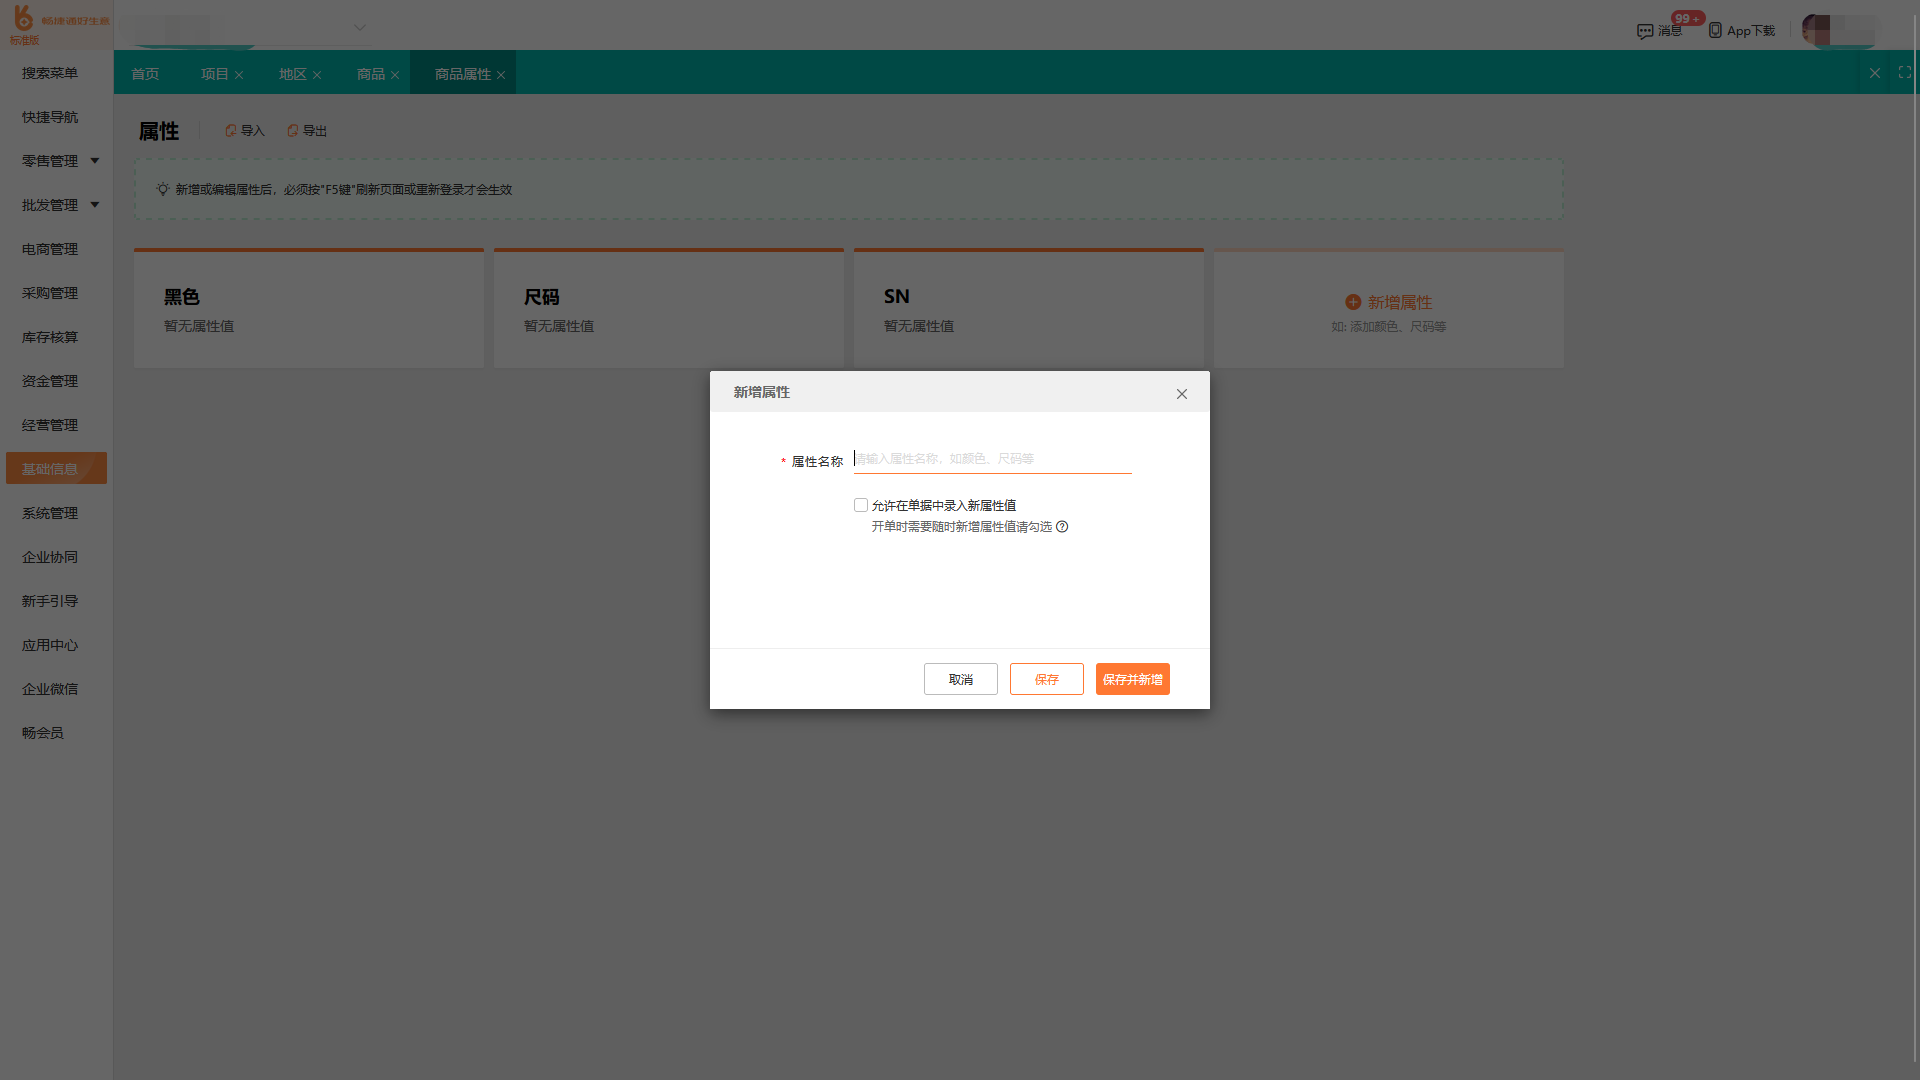Select 地区 dropdown menu tab
Screen dimensions: 1920x1080
point(291,74)
